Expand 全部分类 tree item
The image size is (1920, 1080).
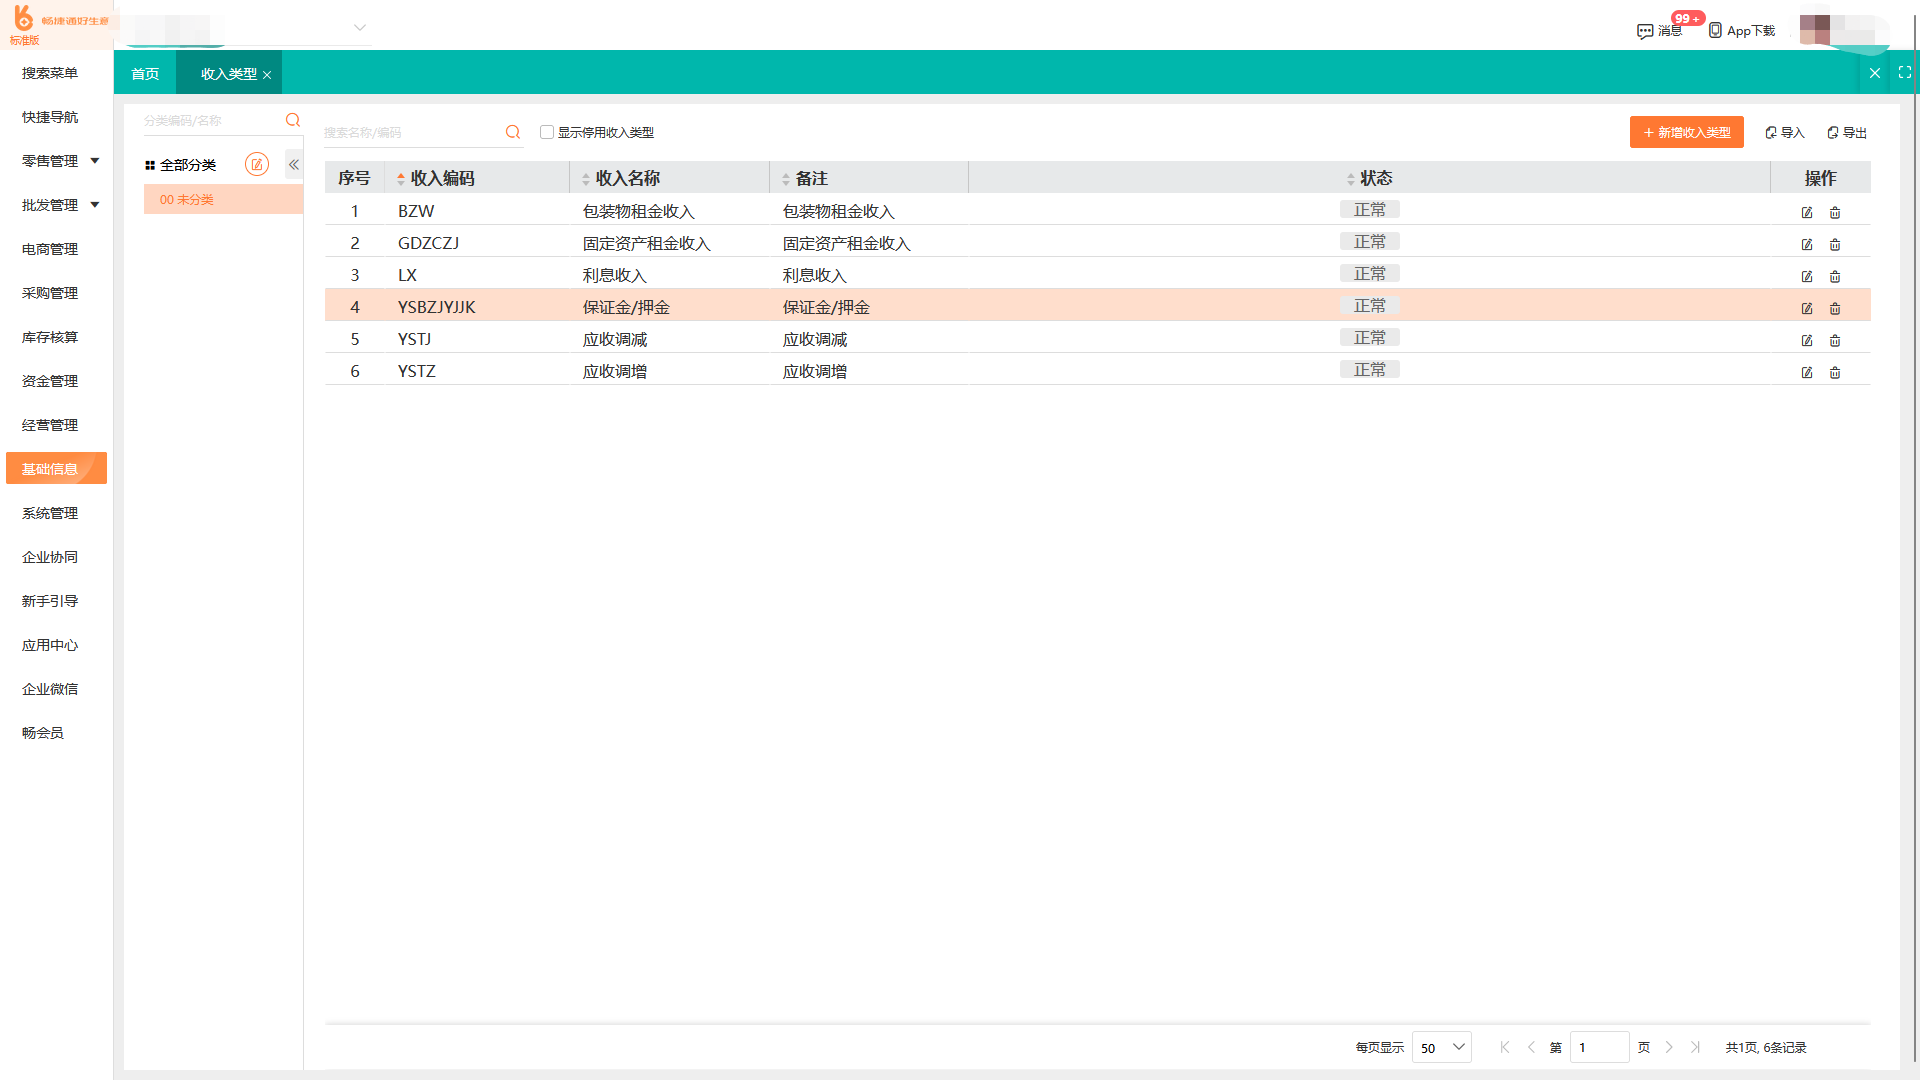[x=149, y=162]
